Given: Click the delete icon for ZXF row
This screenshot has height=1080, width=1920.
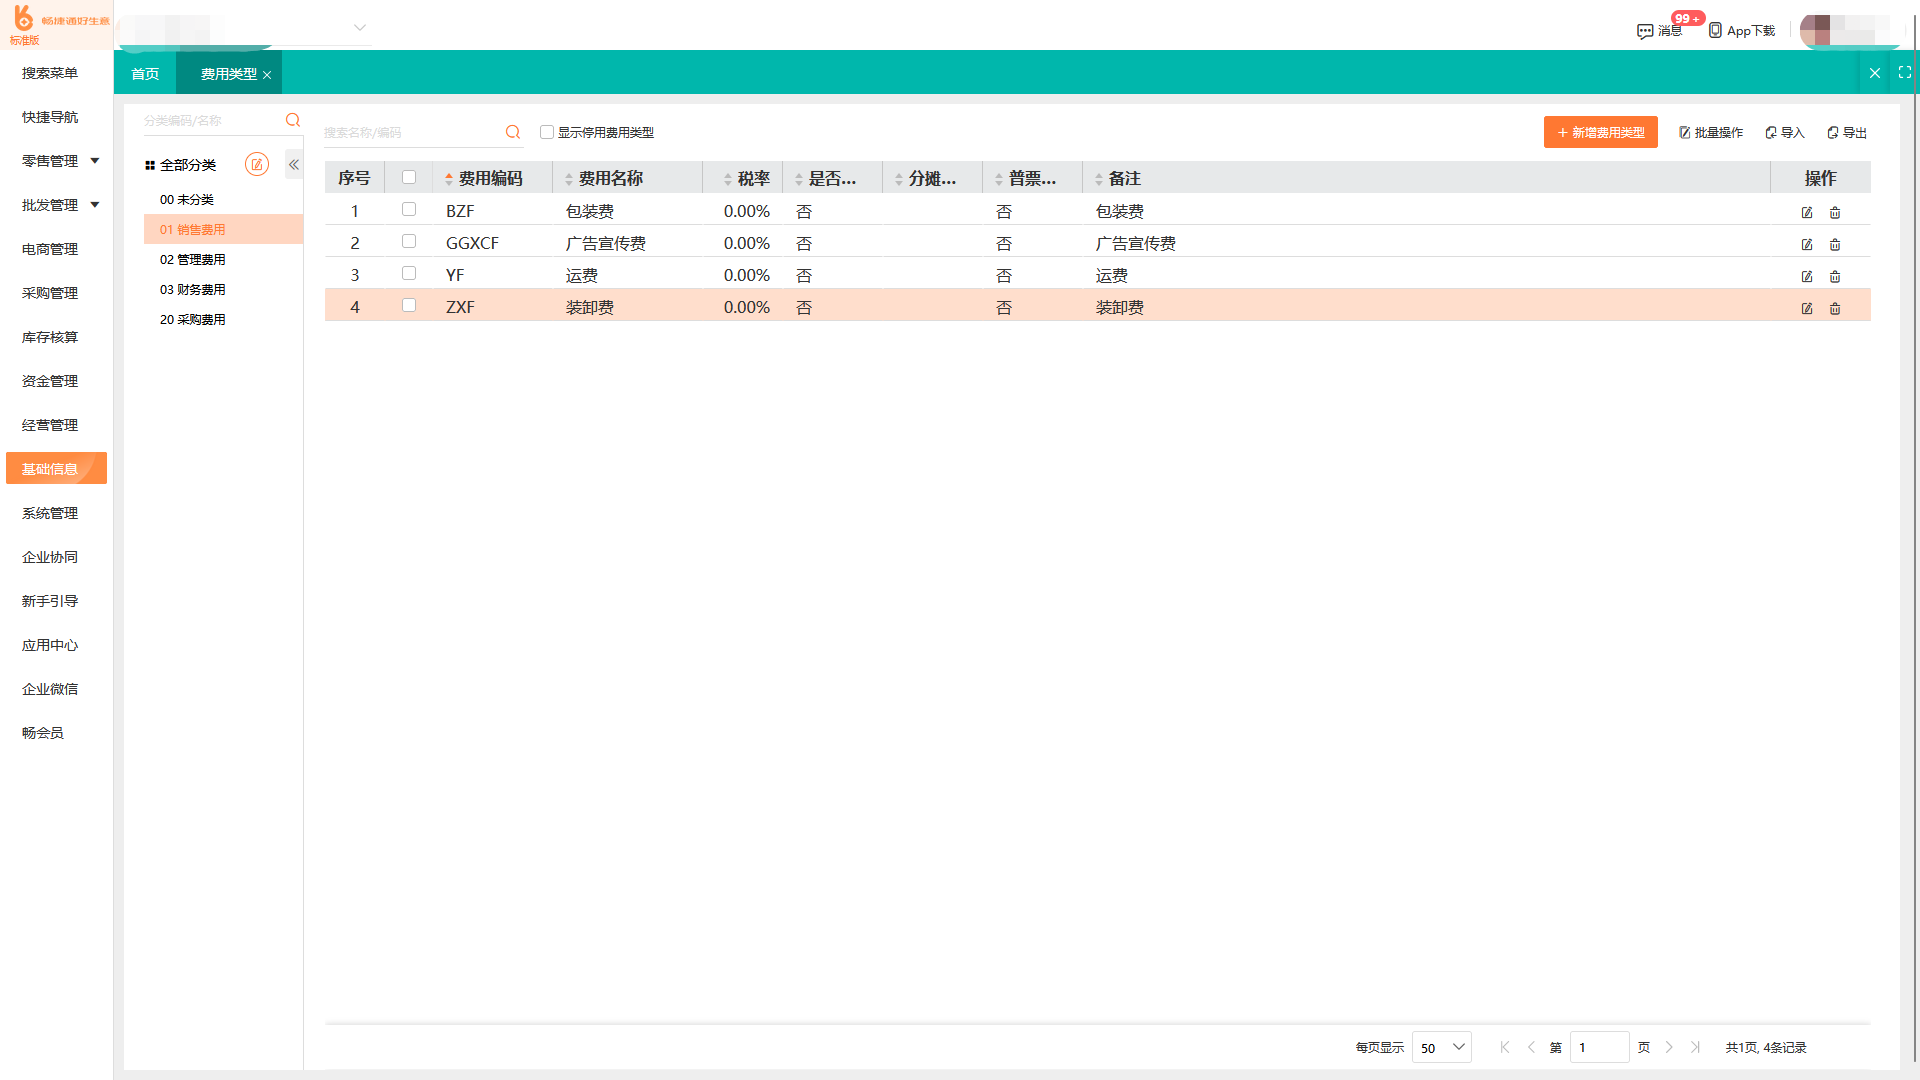Looking at the screenshot, I should (x=1834, y=306).
